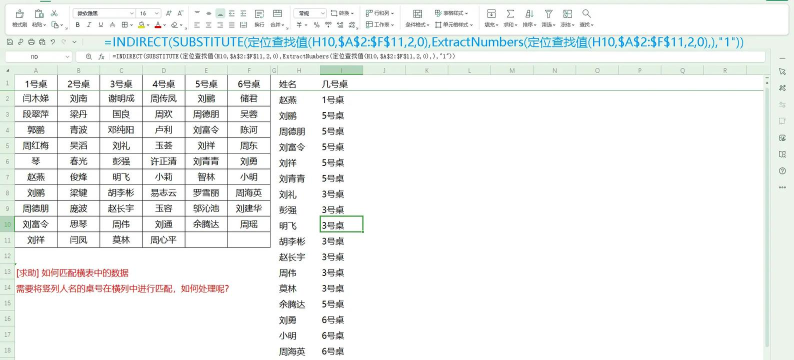Toggle Underline formatting
Screen dimensions: 794x360
[x=101, y=24]
